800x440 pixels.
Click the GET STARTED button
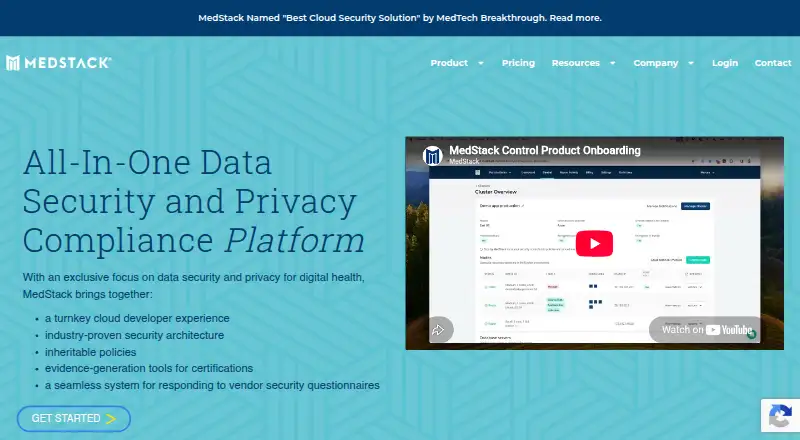(x=73, y=419)
